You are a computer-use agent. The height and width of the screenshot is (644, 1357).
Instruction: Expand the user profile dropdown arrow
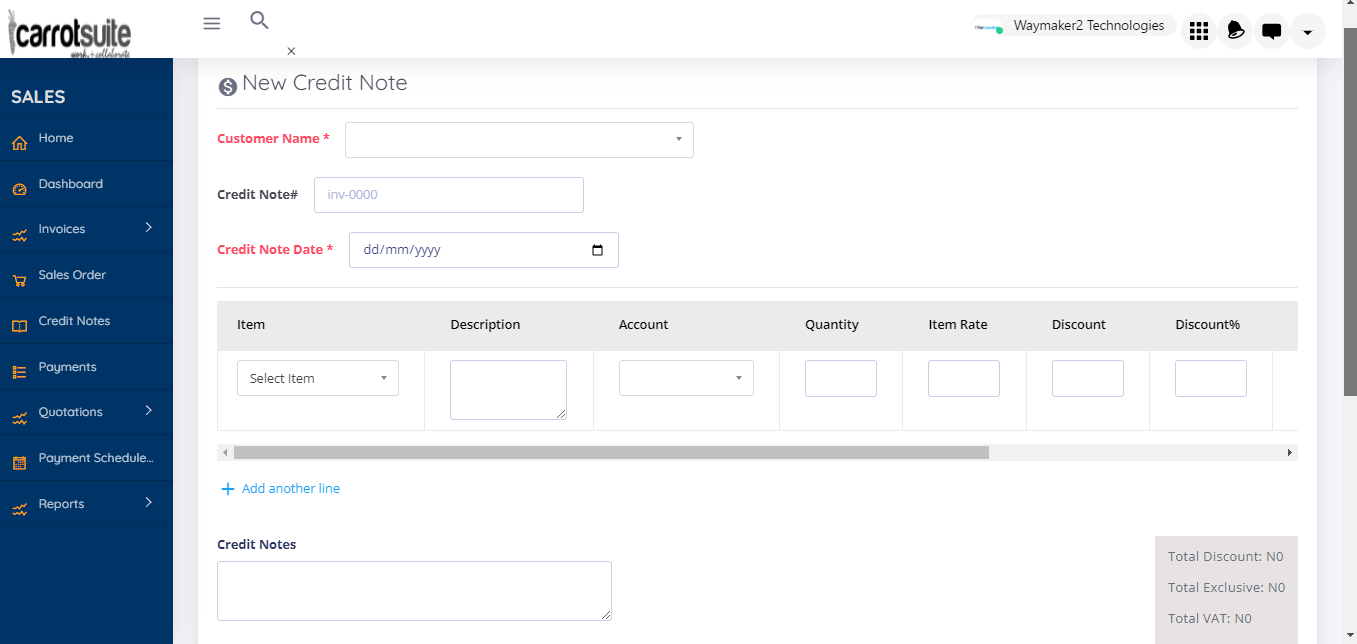coord(1307,32)
